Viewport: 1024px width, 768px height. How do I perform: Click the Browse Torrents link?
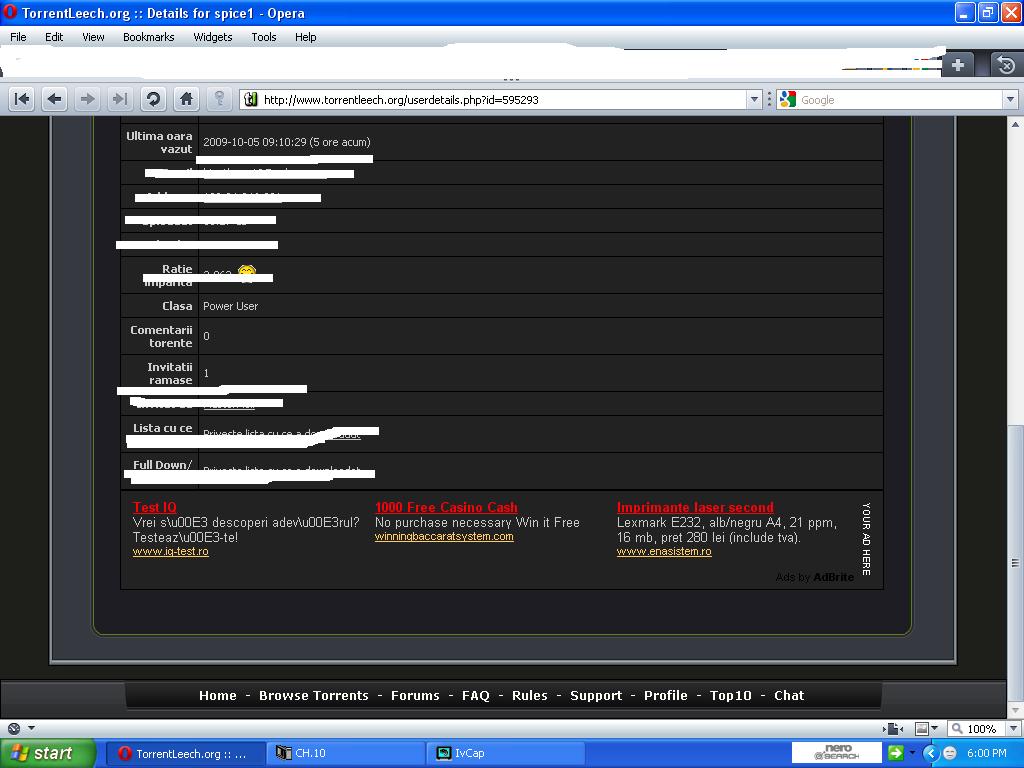pos(313,695)
